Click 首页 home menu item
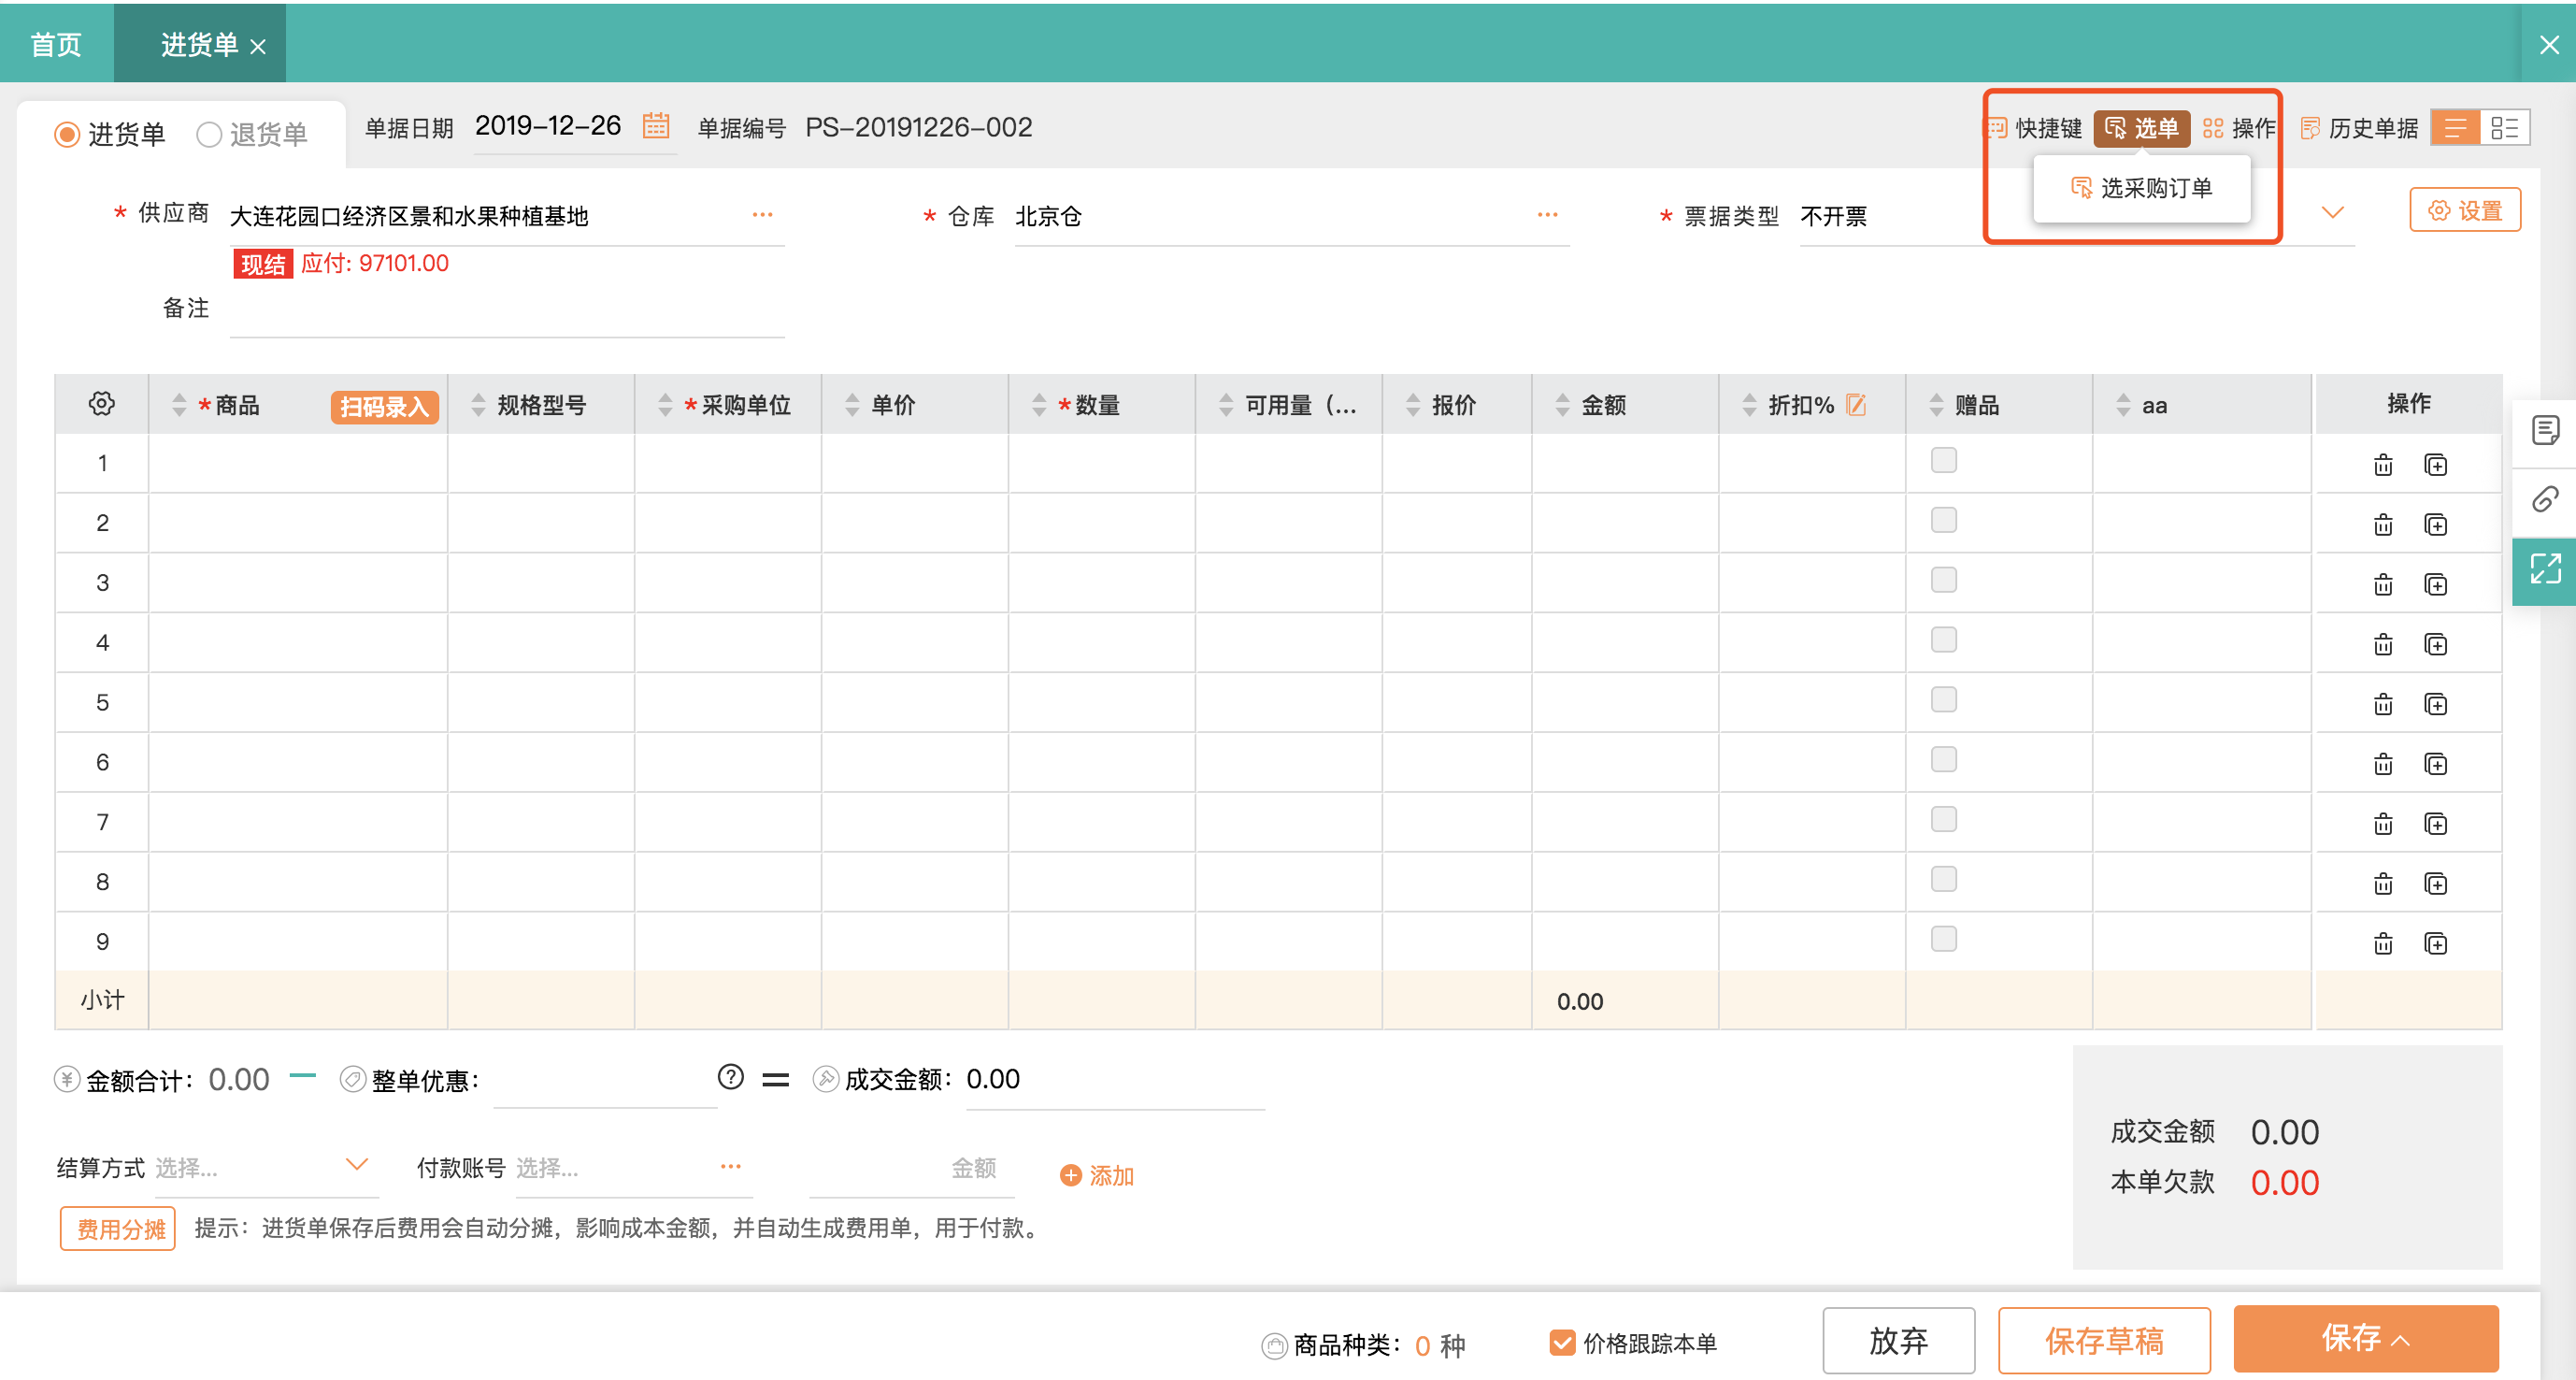The image size is (2576, 1380). (56, 44)
